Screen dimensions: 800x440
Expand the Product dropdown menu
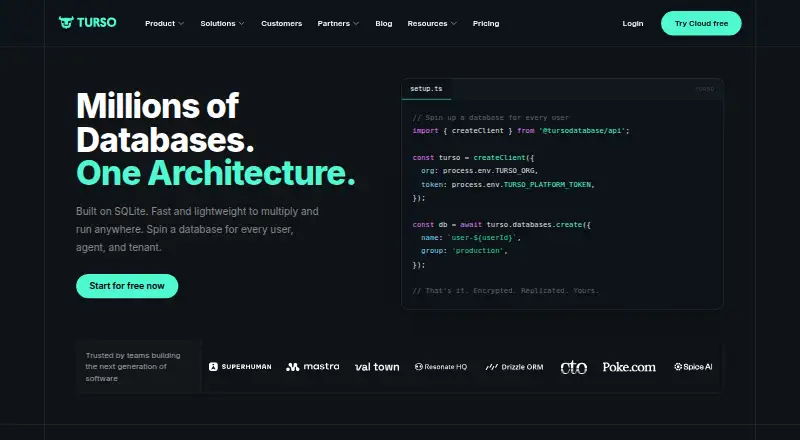164,23
